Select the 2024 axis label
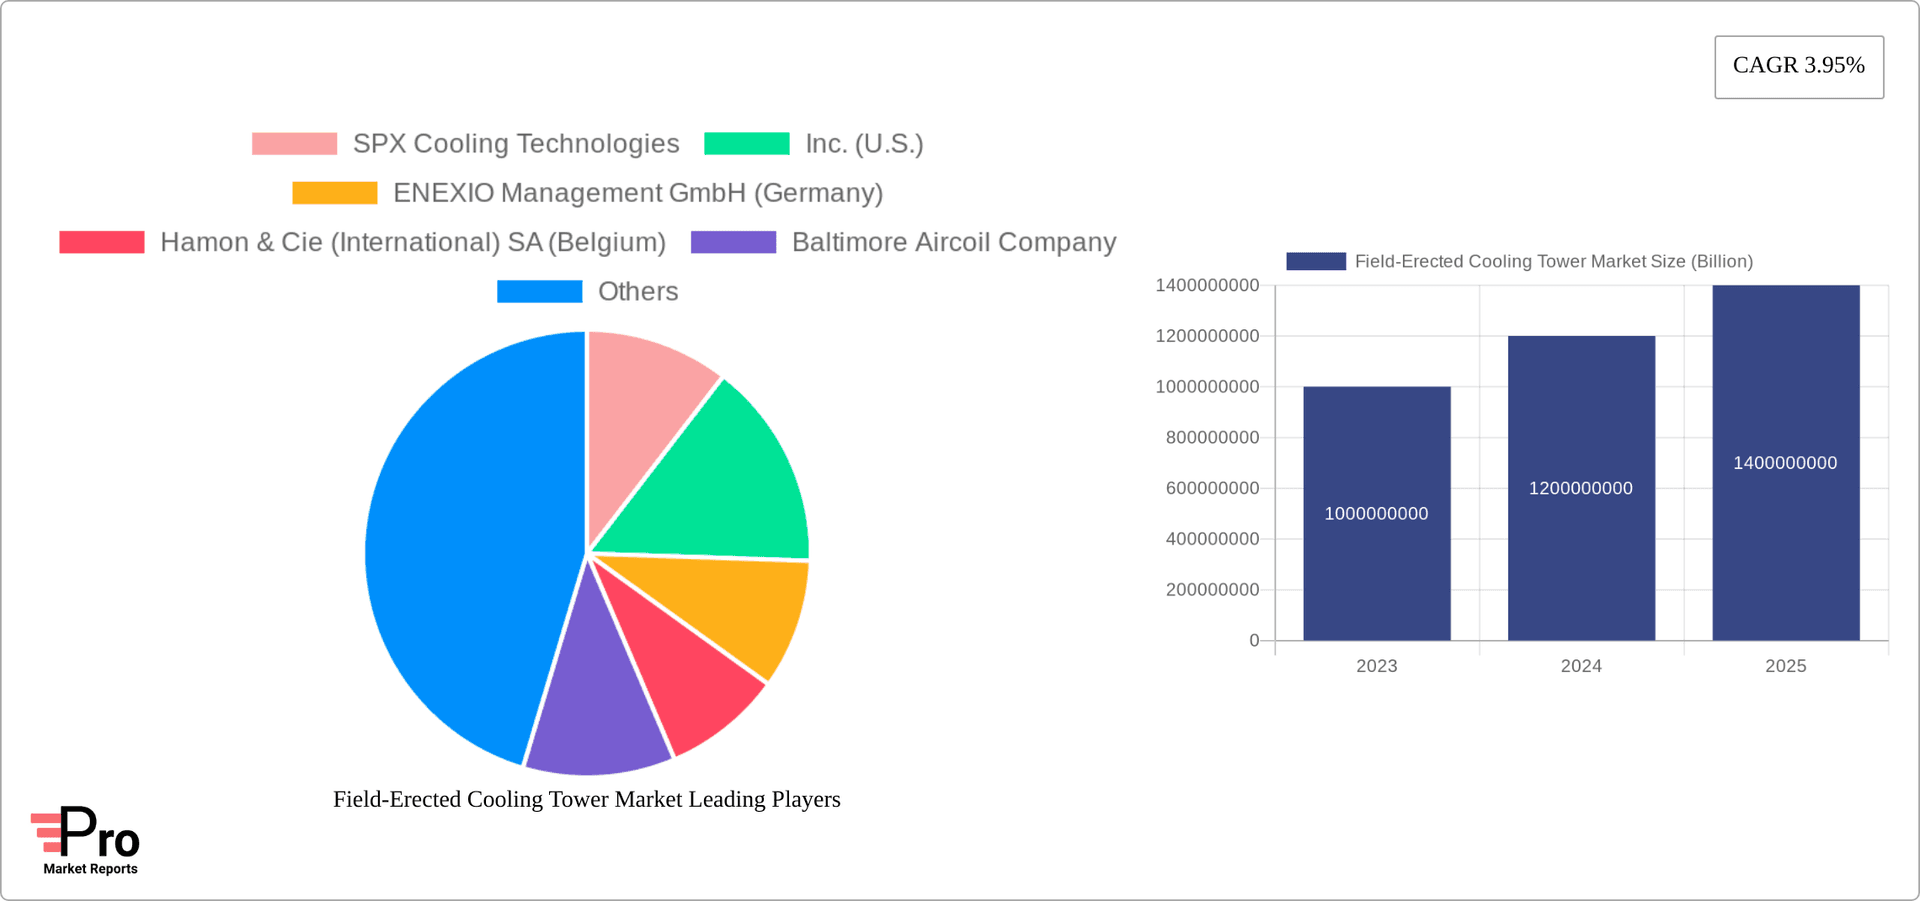 (1580, 665)
